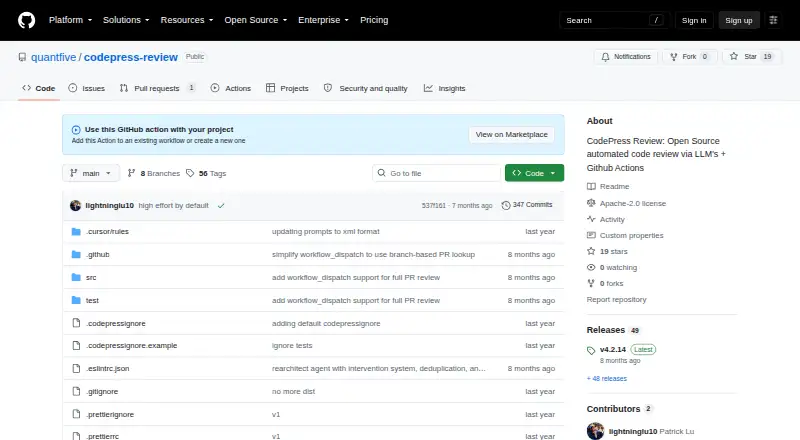
Task: Click the repository icon before quantfive
Action: pos(22,57)
